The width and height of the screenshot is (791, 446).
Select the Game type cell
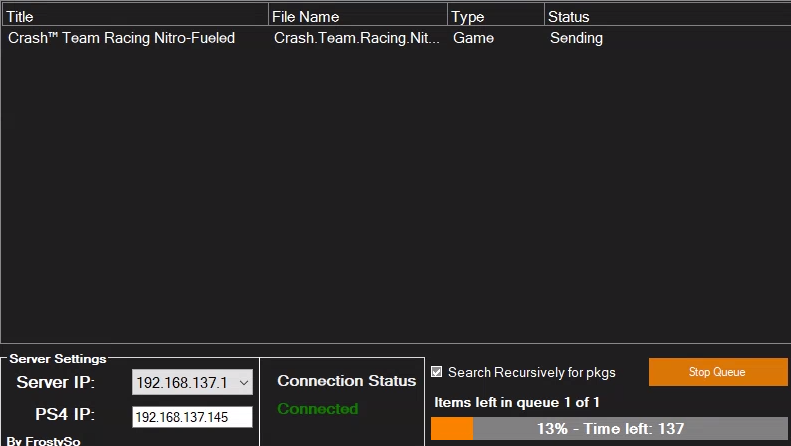[473, 38]
